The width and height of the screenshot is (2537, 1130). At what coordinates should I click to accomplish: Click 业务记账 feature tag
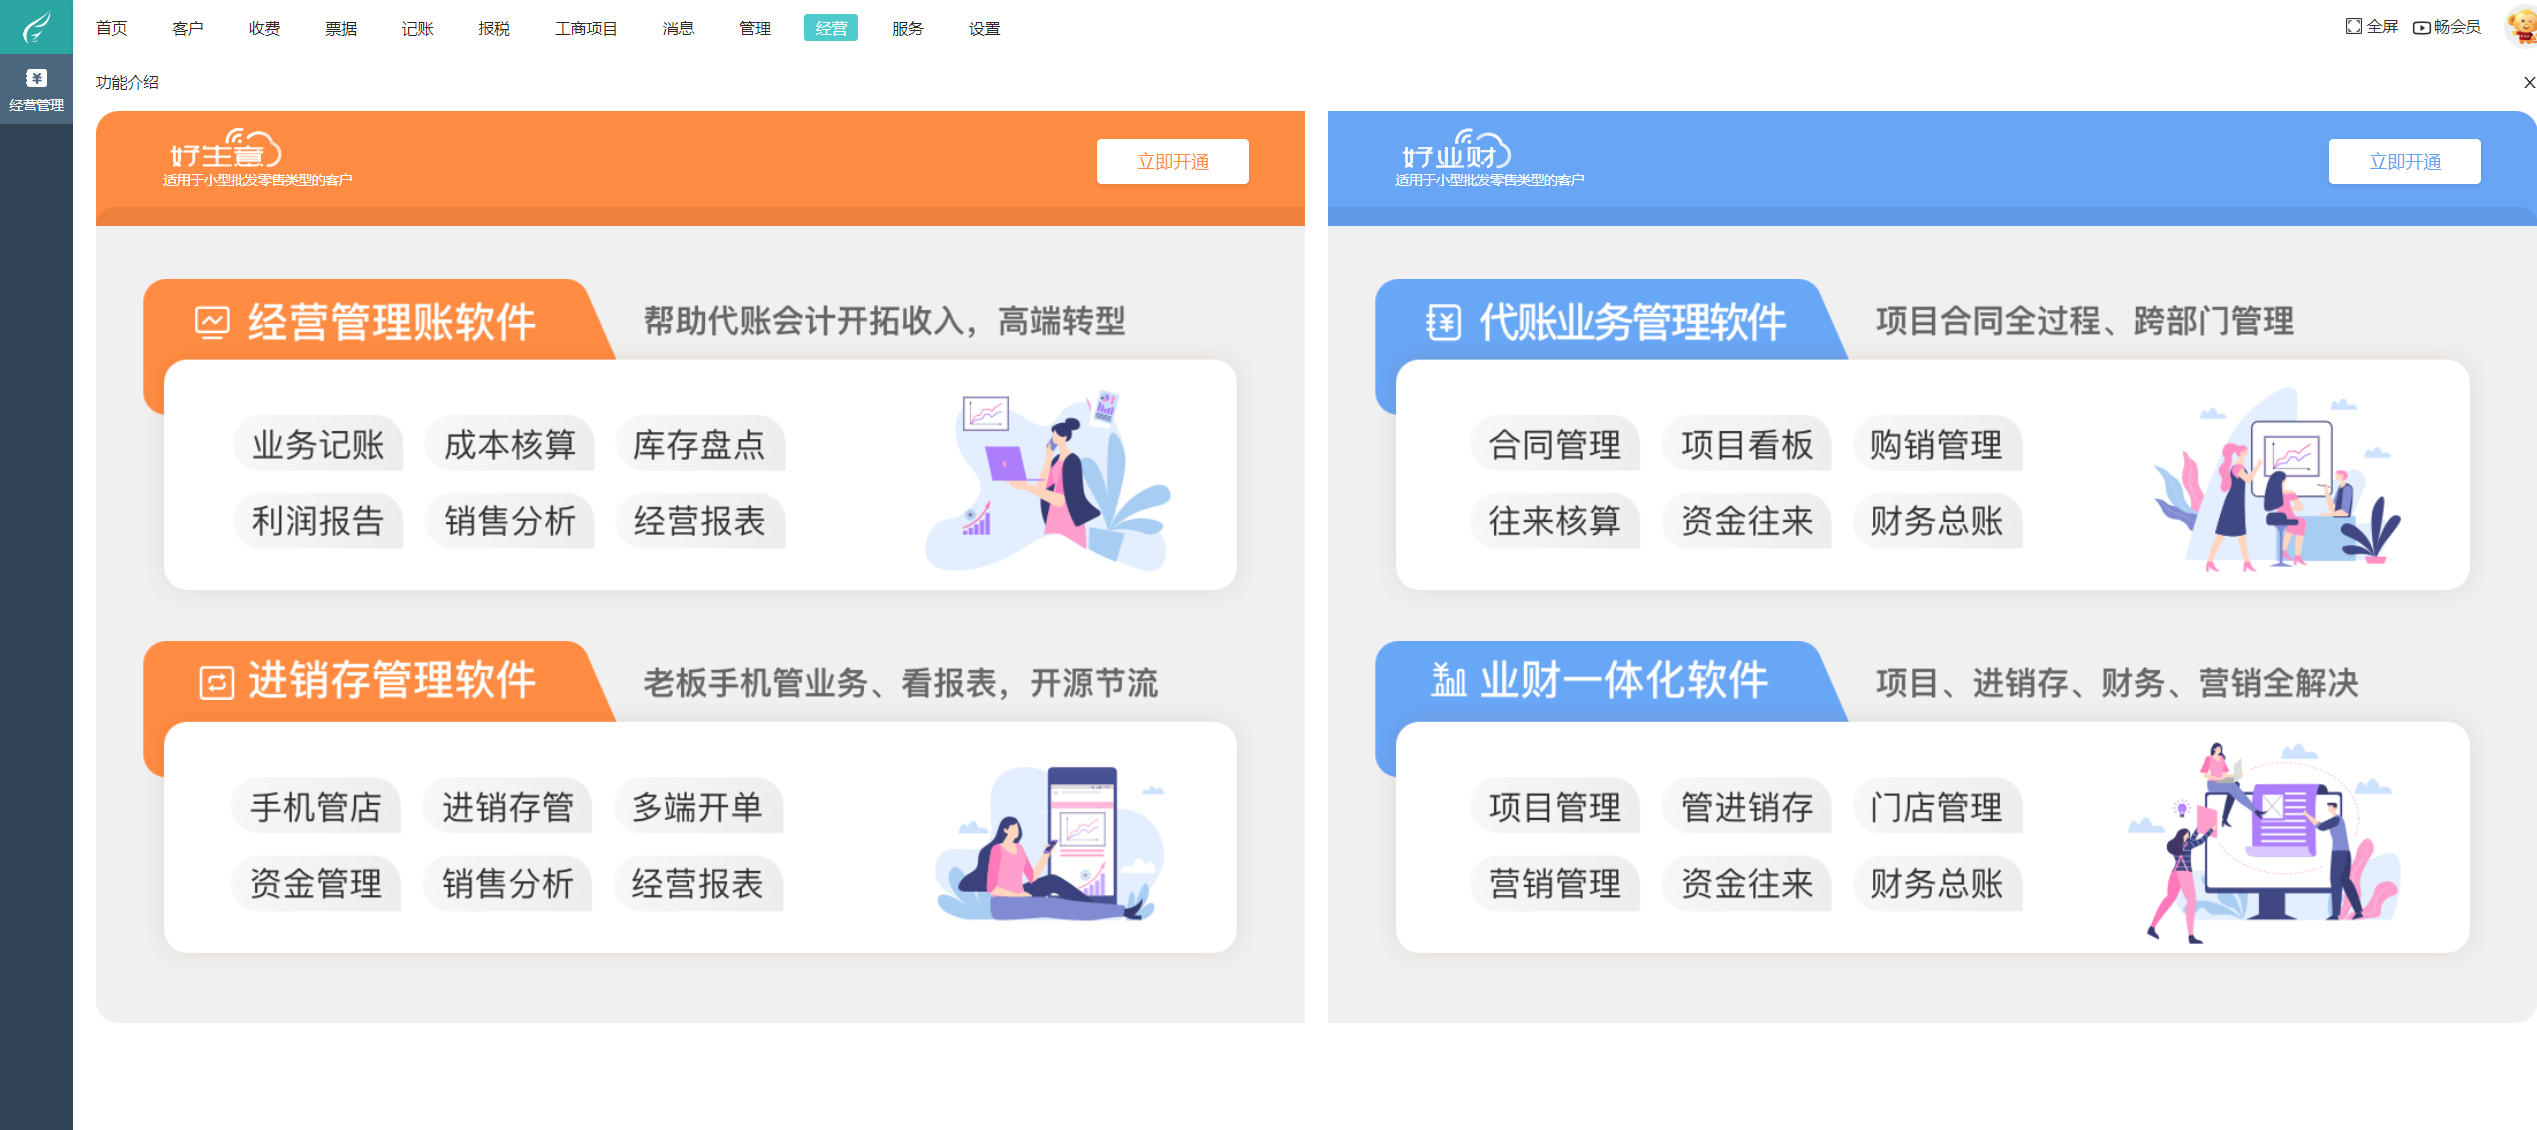click(306, 447)
